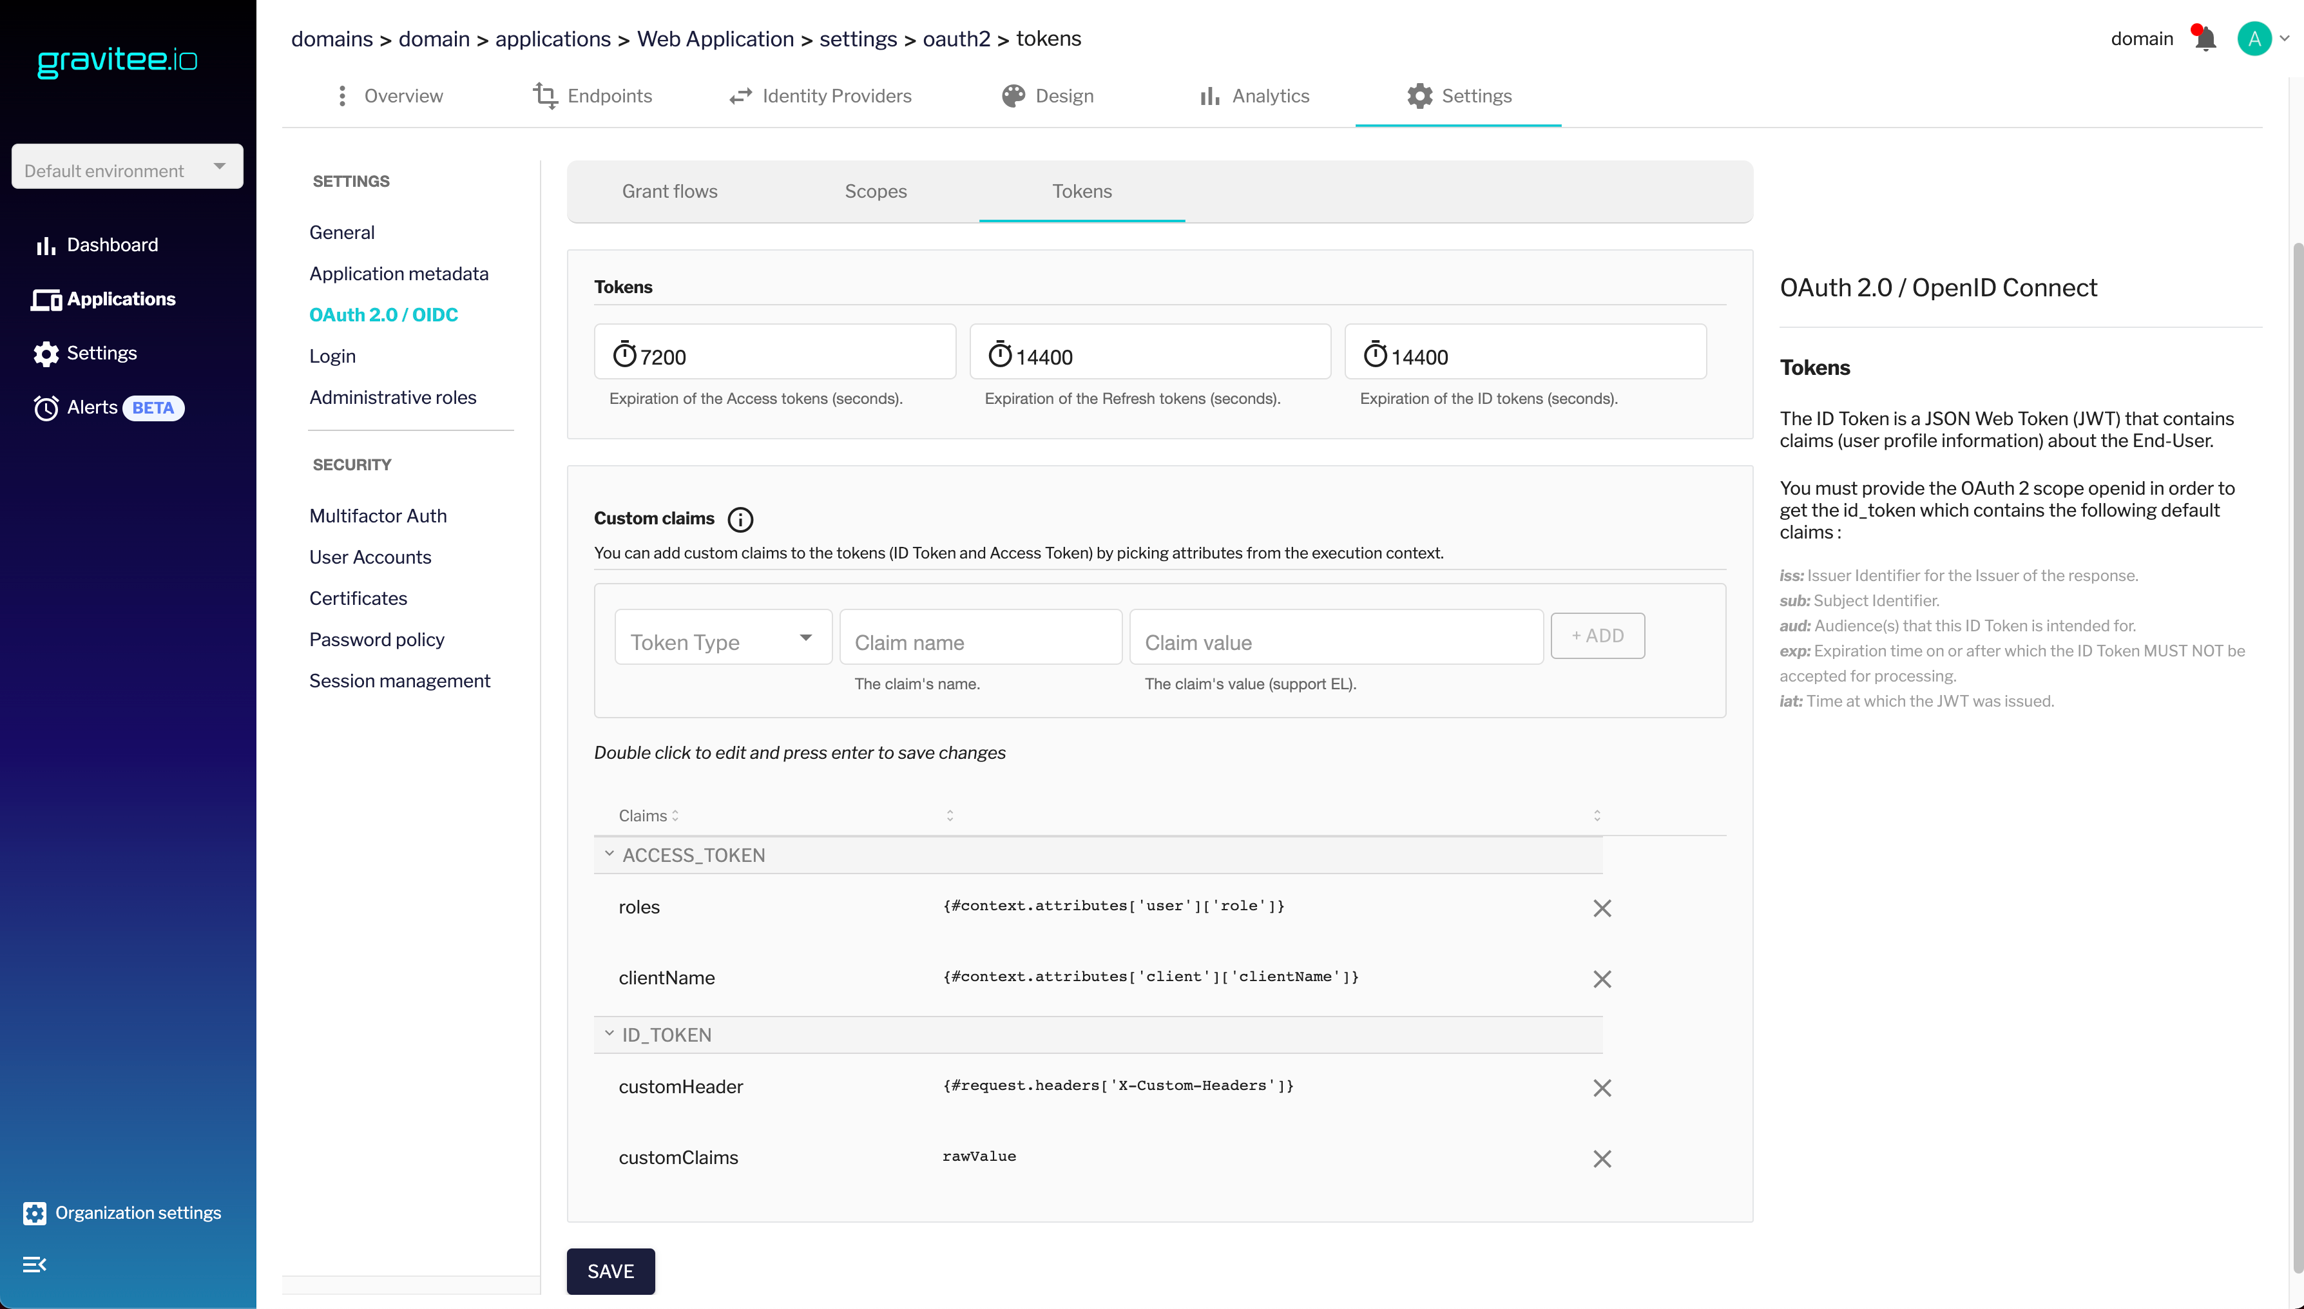Remove the customHeader claim row
2304x1309 pixels.
[1602, 1088]
